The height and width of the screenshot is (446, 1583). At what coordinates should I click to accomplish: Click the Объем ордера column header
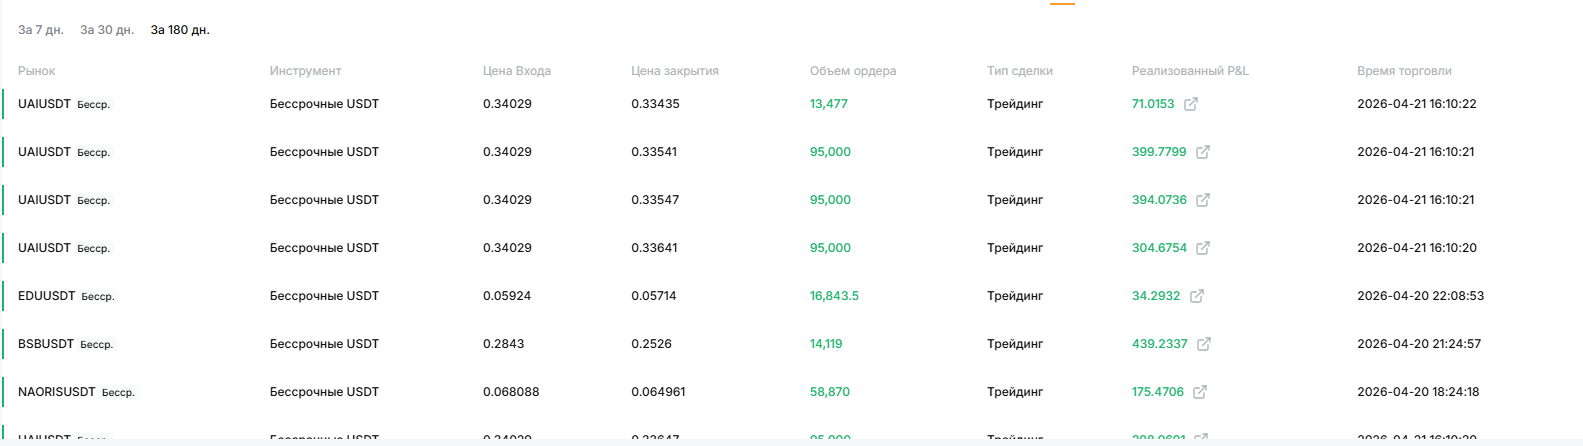pyautogui.click(x=852, y=71)
